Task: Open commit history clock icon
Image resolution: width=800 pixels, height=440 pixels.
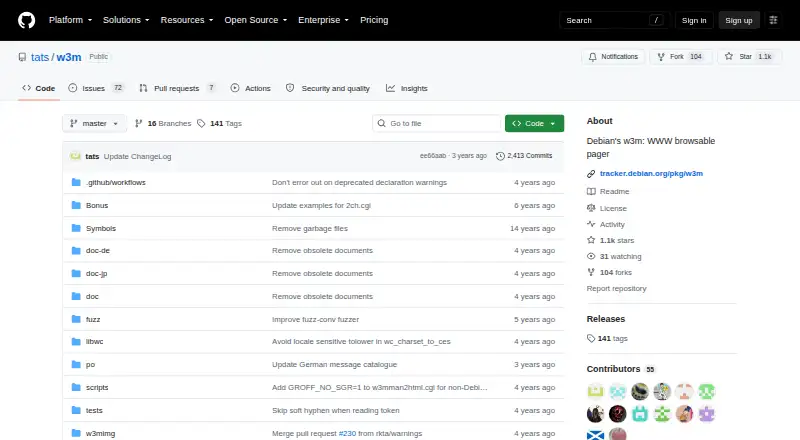Action: click(x=500, y=156)
